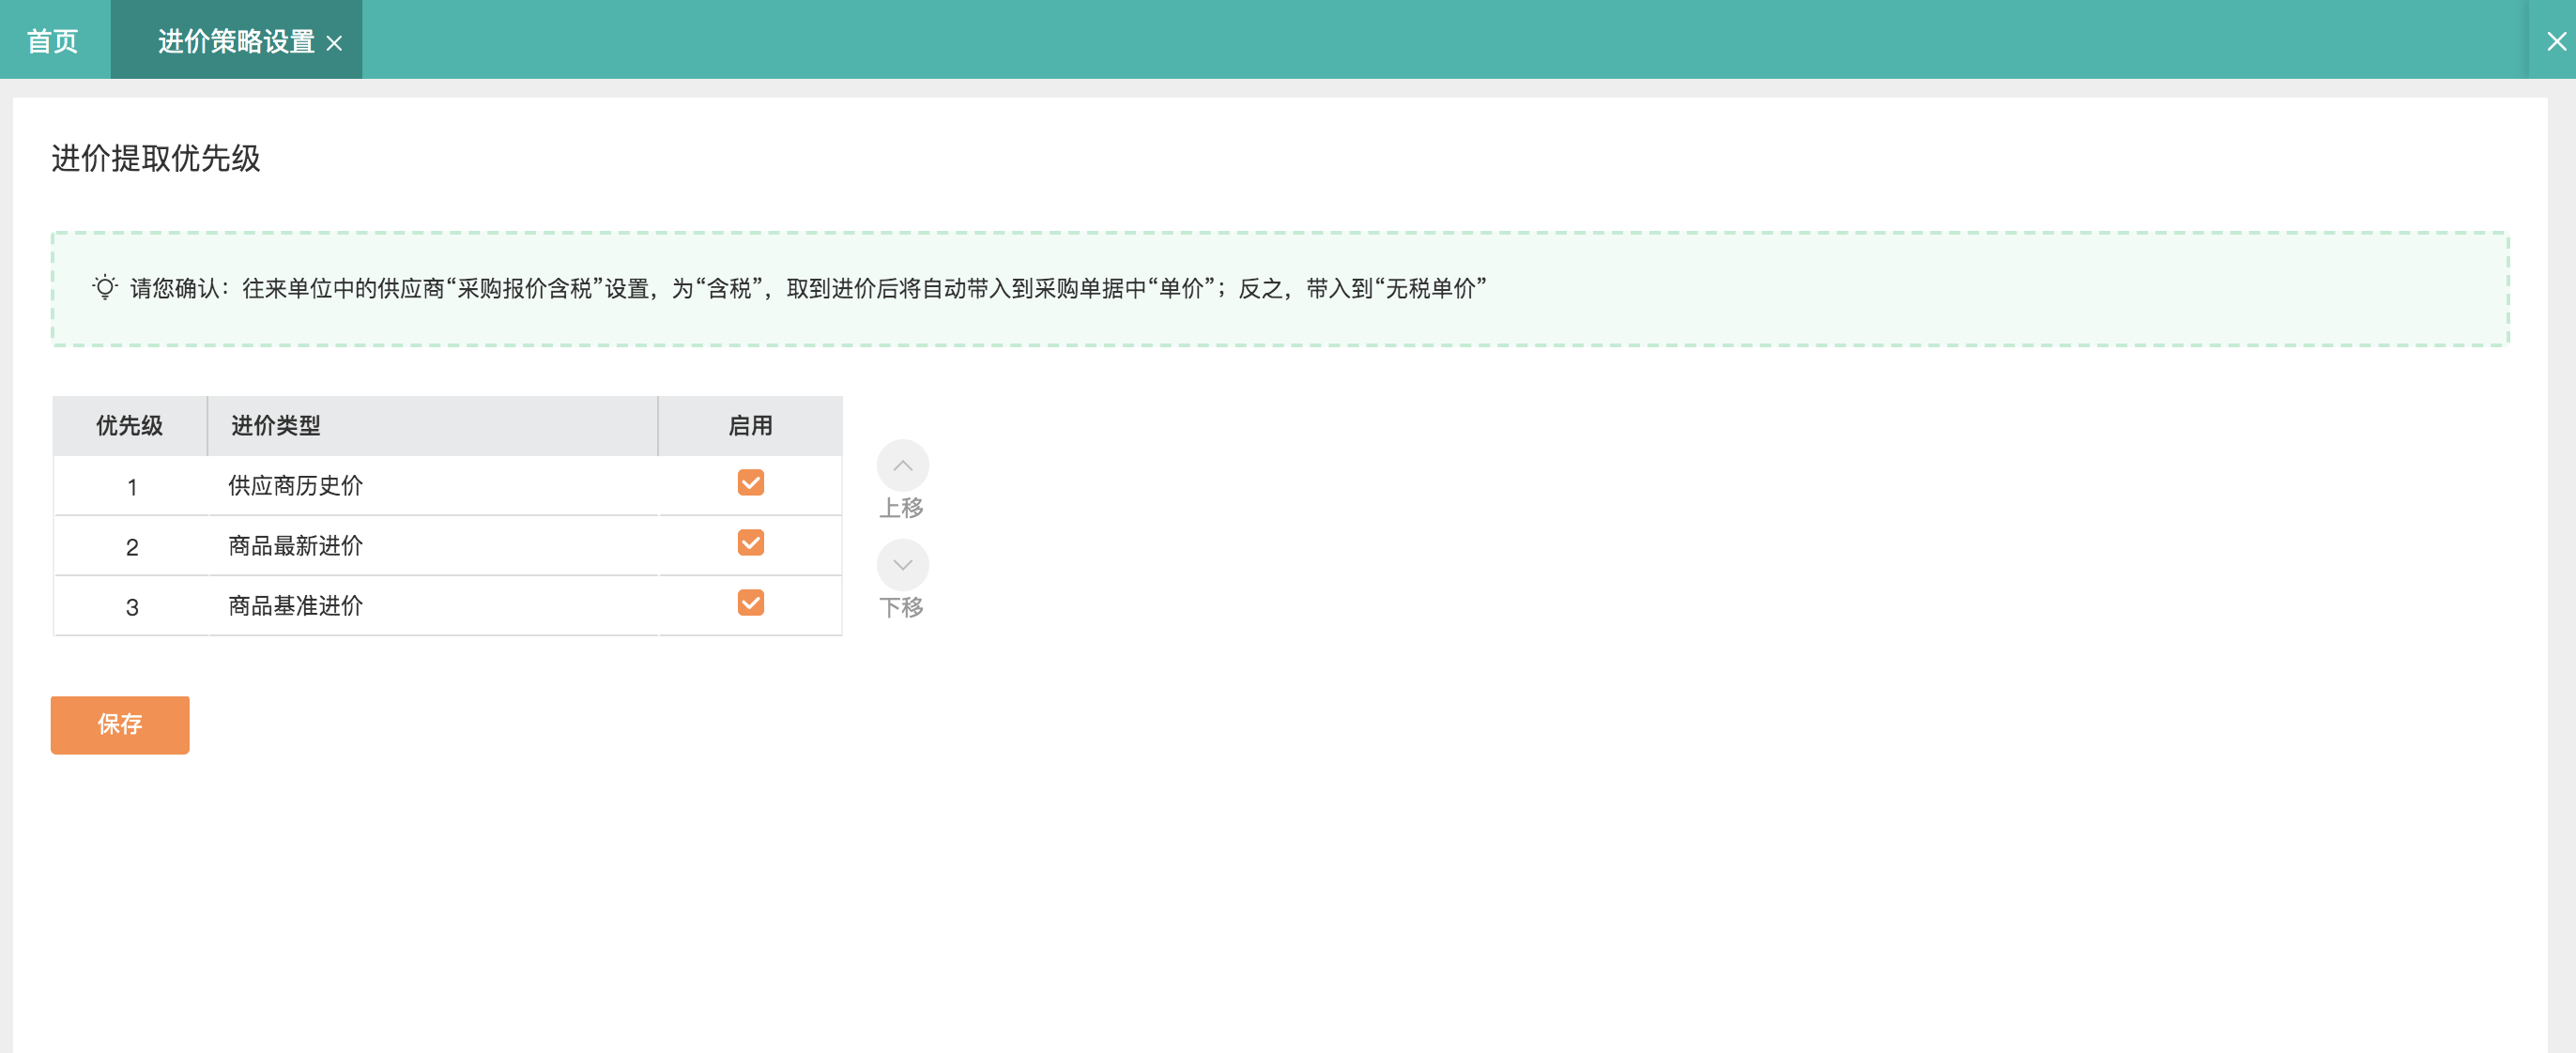Image resolution: width=2576 pixels, height=1053 pixels.
Task: Toggle the checkbox for 商品最新进价
Action: click(749, 543)
